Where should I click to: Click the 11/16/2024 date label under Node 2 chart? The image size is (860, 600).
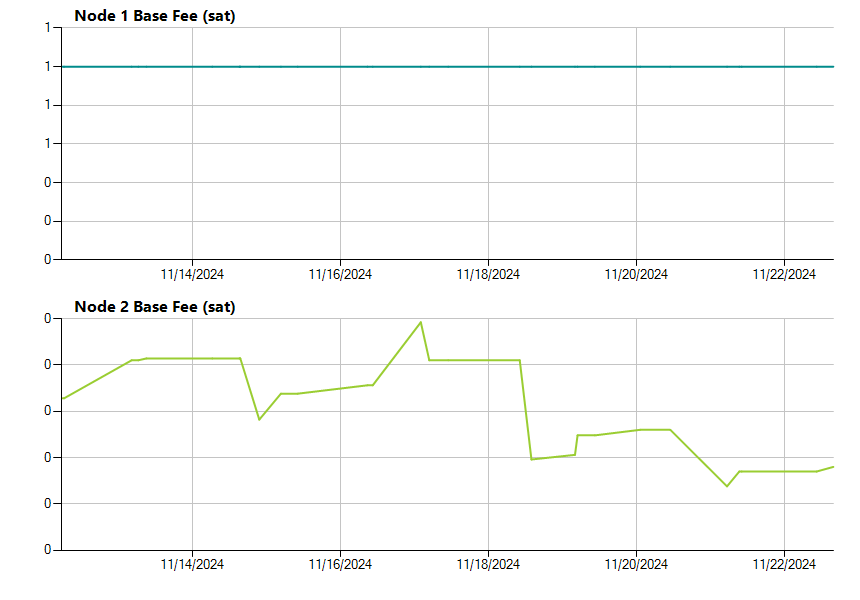pyautogui.click(x=340, y=565)
